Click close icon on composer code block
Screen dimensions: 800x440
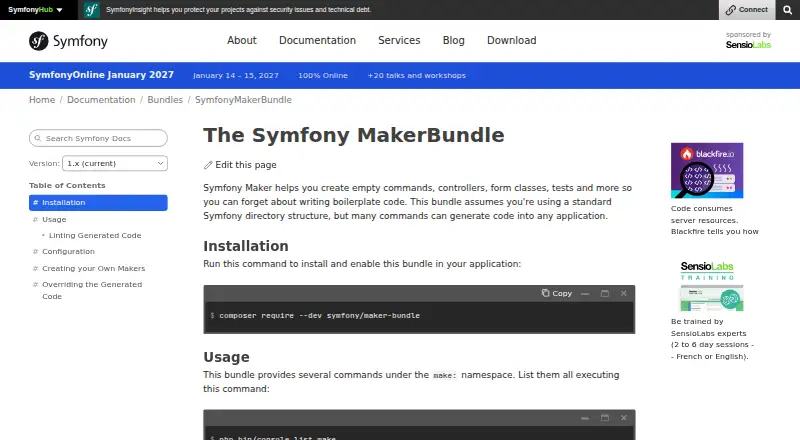pos(623,294)
